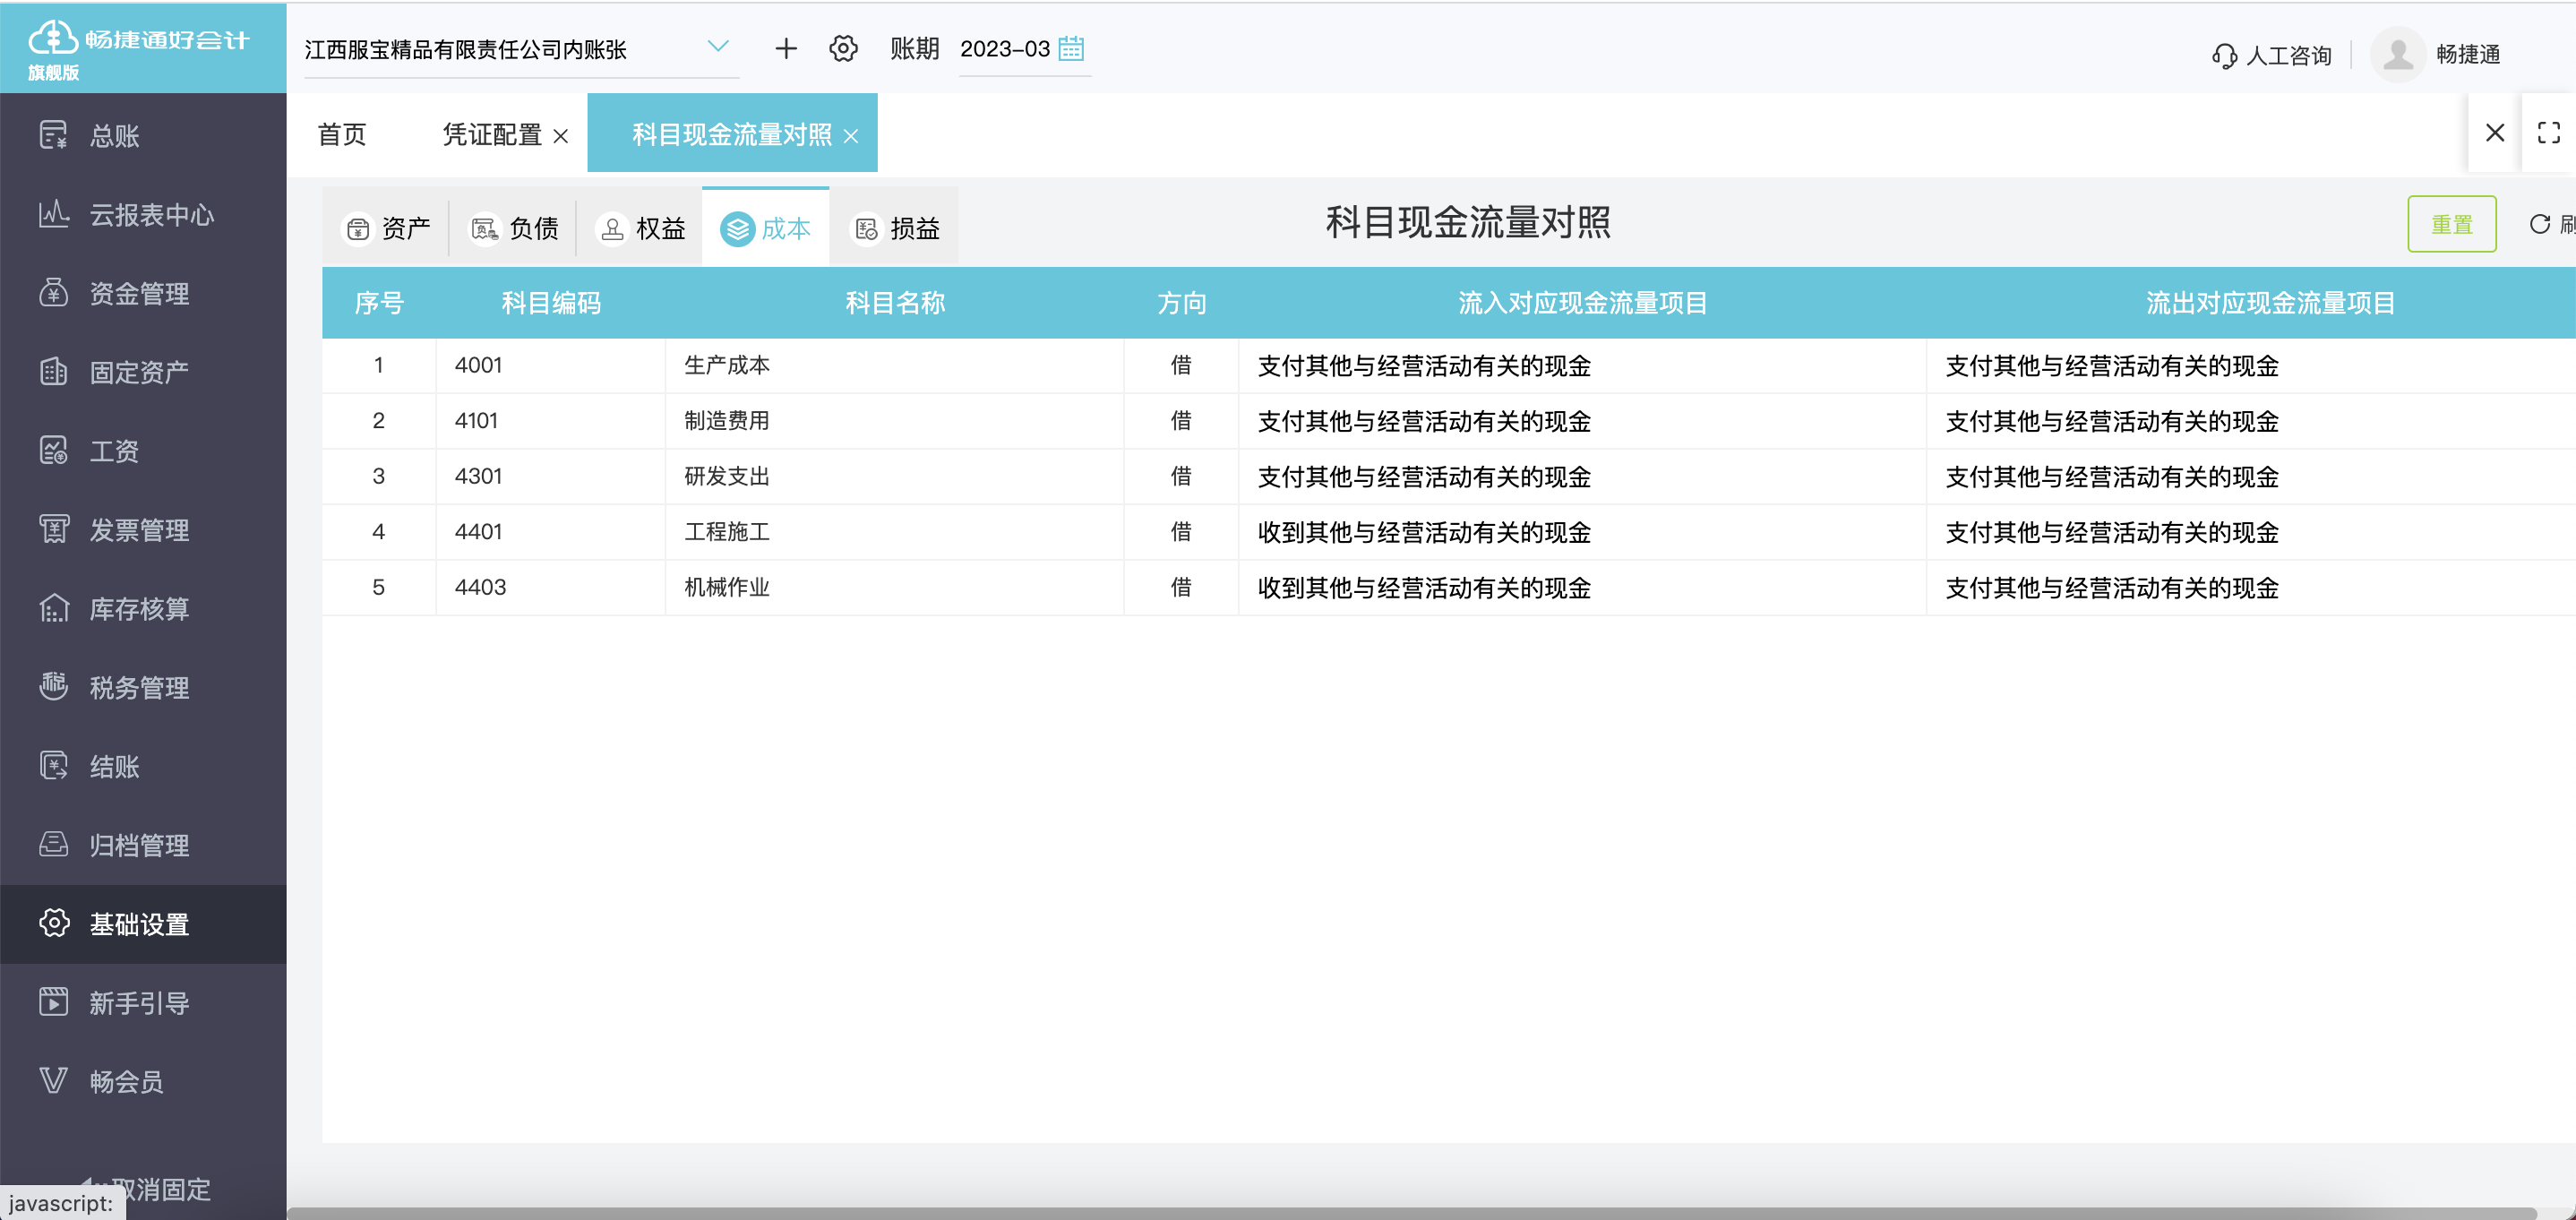Click the 权益 (Equity) panel icon
Screen dimensions: 2576x1220
(x=640, y=227)
